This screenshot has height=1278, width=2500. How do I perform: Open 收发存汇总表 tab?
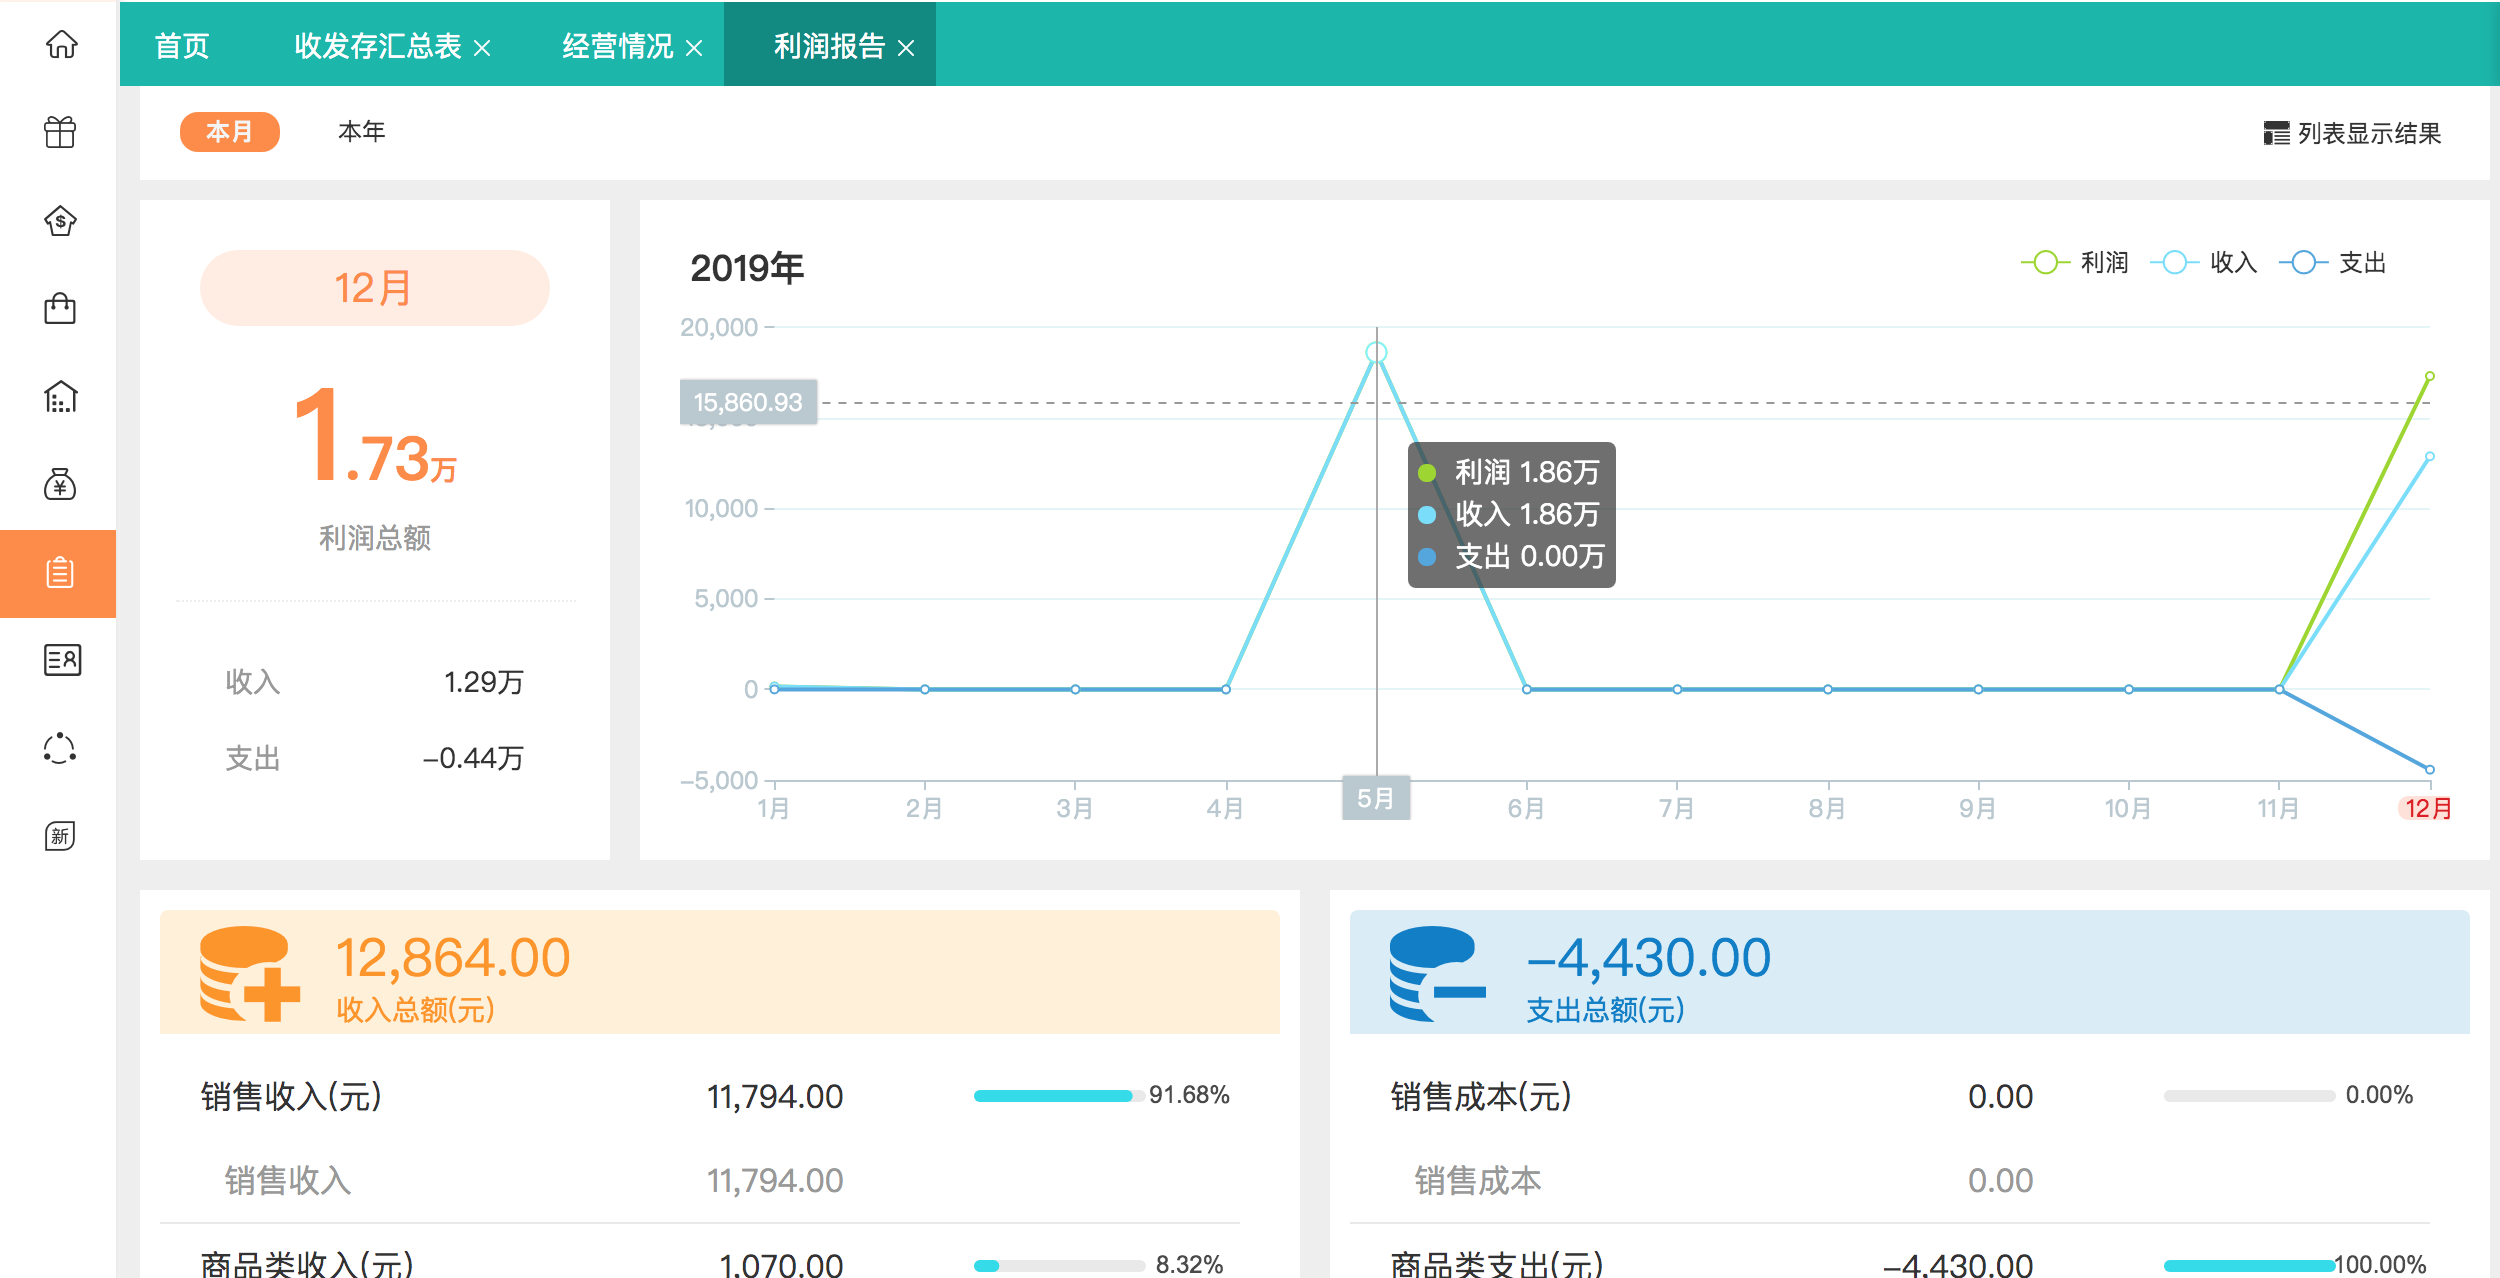click(x=378, y=46)
